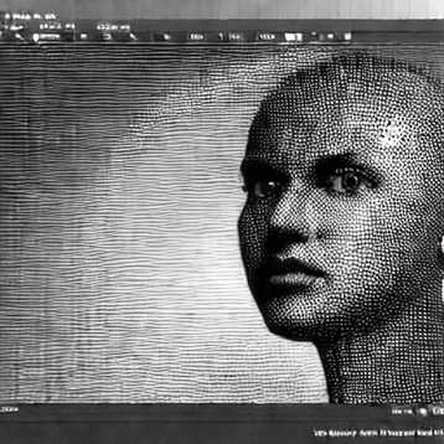Open the second blurred menu label in the menu row
The width and height of the screenshot is (444, 444).
coord(57,26)
